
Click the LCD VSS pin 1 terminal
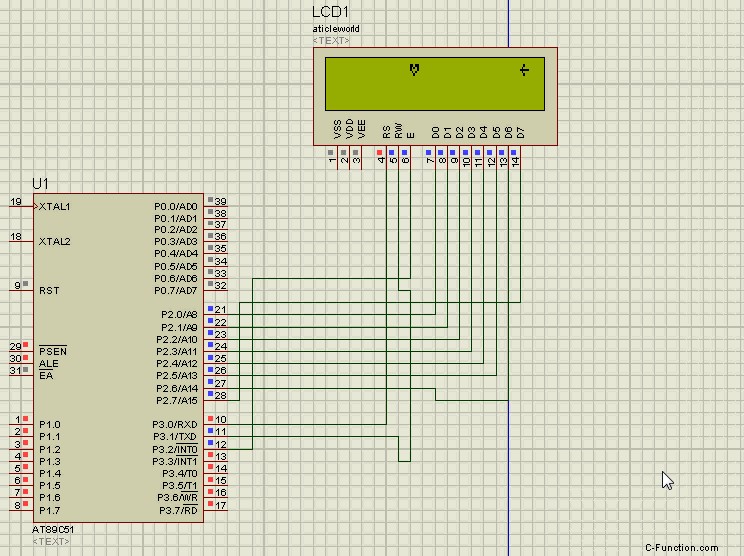[331, 153]
